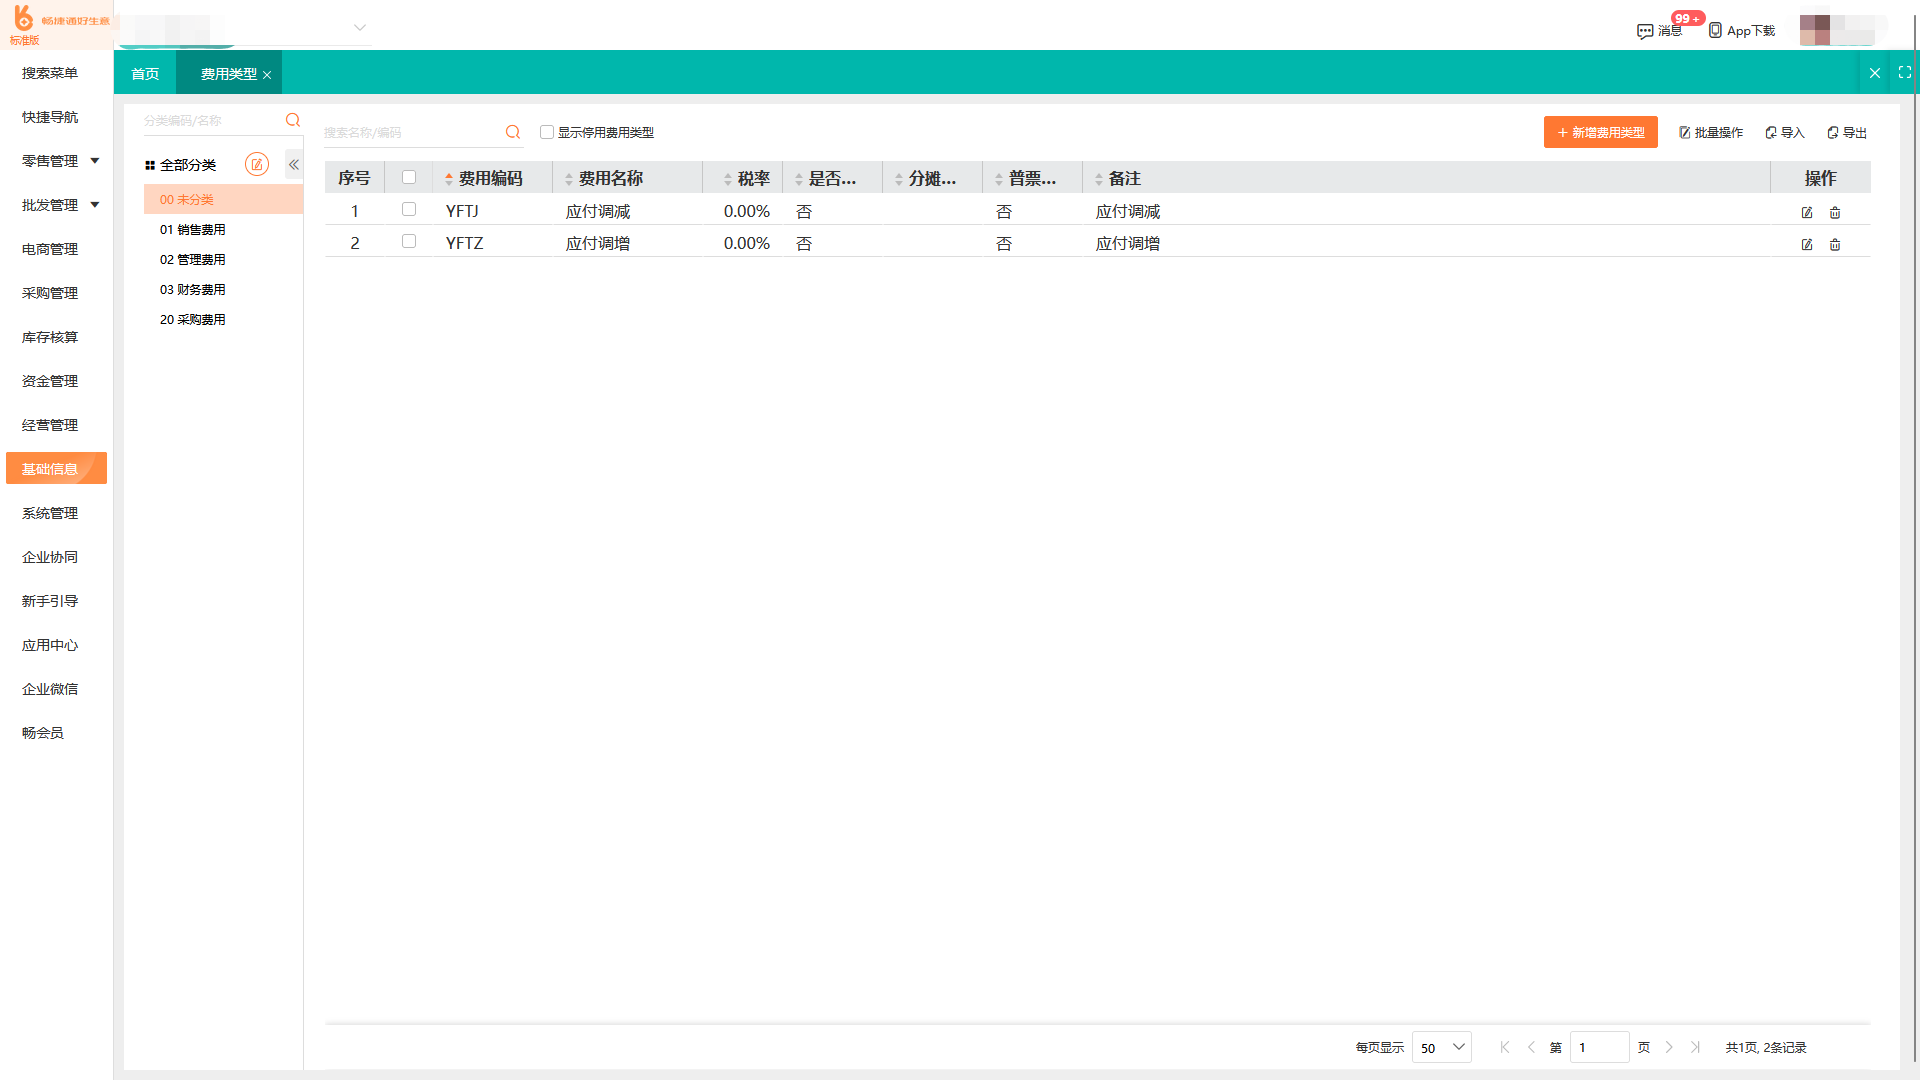Toggle 显示停用费用类型 checkbox
The image size is (1920, 1080).
point(547,132)
